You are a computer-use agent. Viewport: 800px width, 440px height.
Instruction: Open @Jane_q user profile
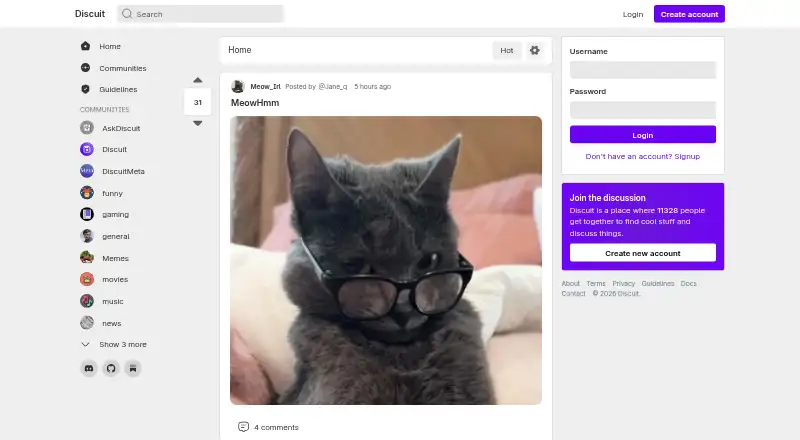(333, 86)
